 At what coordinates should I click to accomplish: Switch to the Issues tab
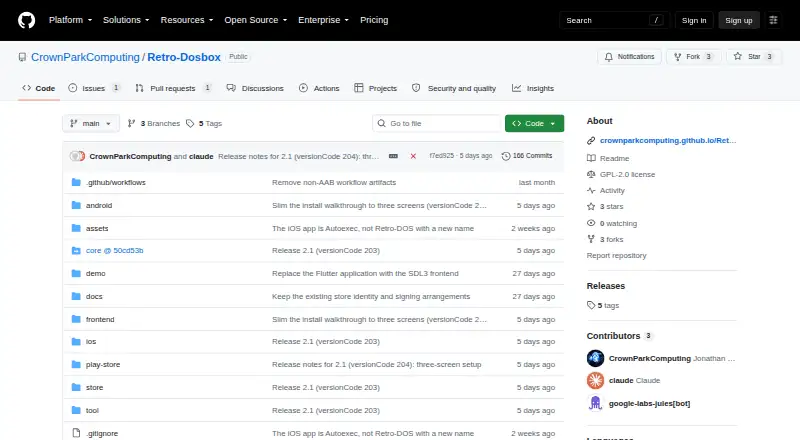click(x=94, y=88)
